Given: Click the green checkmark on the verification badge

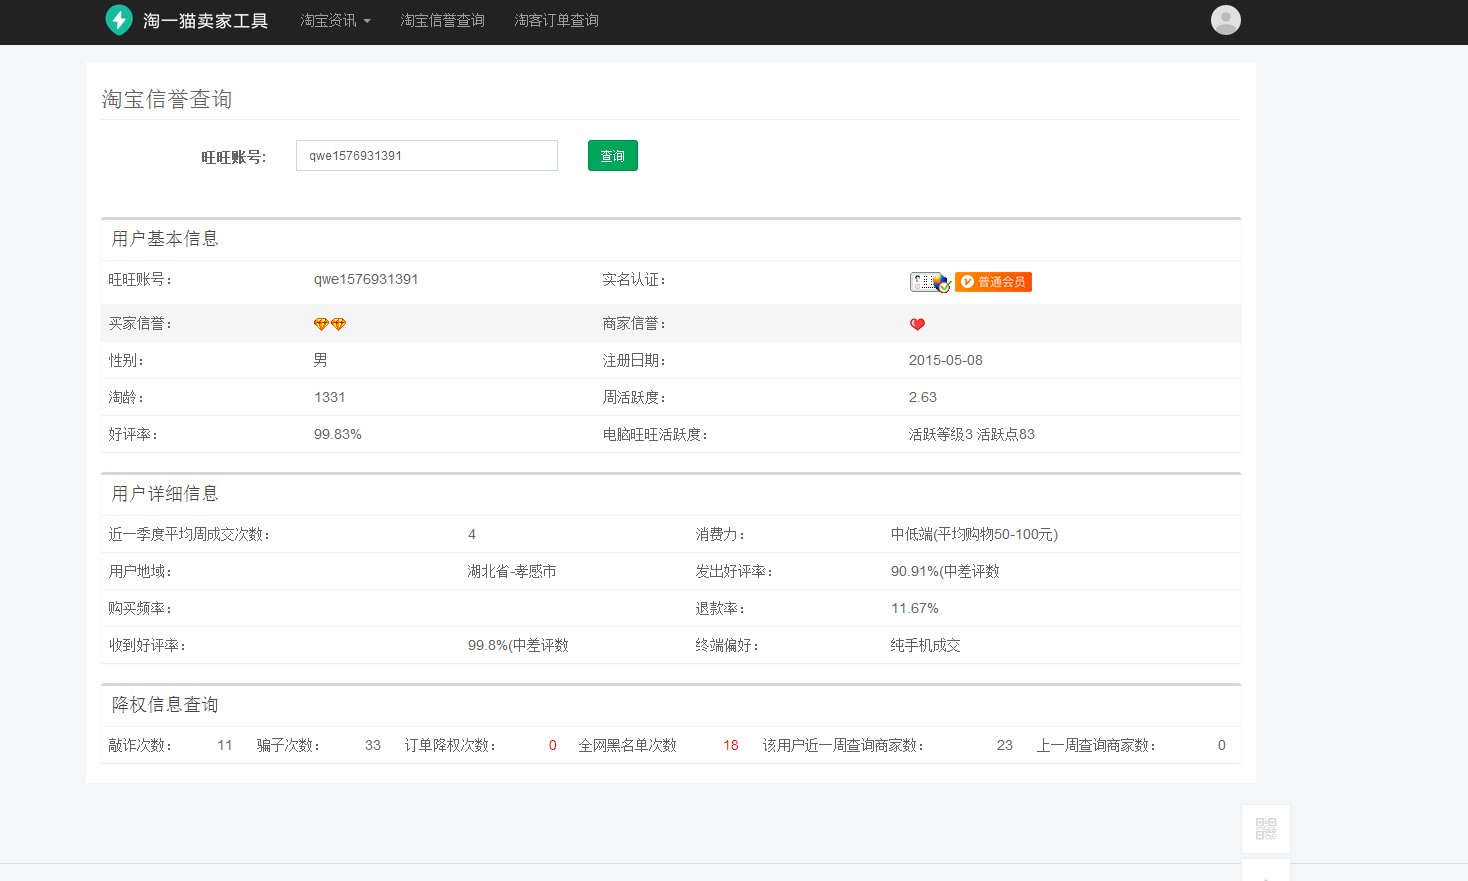Looking at the screenshot, I should pyautogui.click(x=943, y=288).
